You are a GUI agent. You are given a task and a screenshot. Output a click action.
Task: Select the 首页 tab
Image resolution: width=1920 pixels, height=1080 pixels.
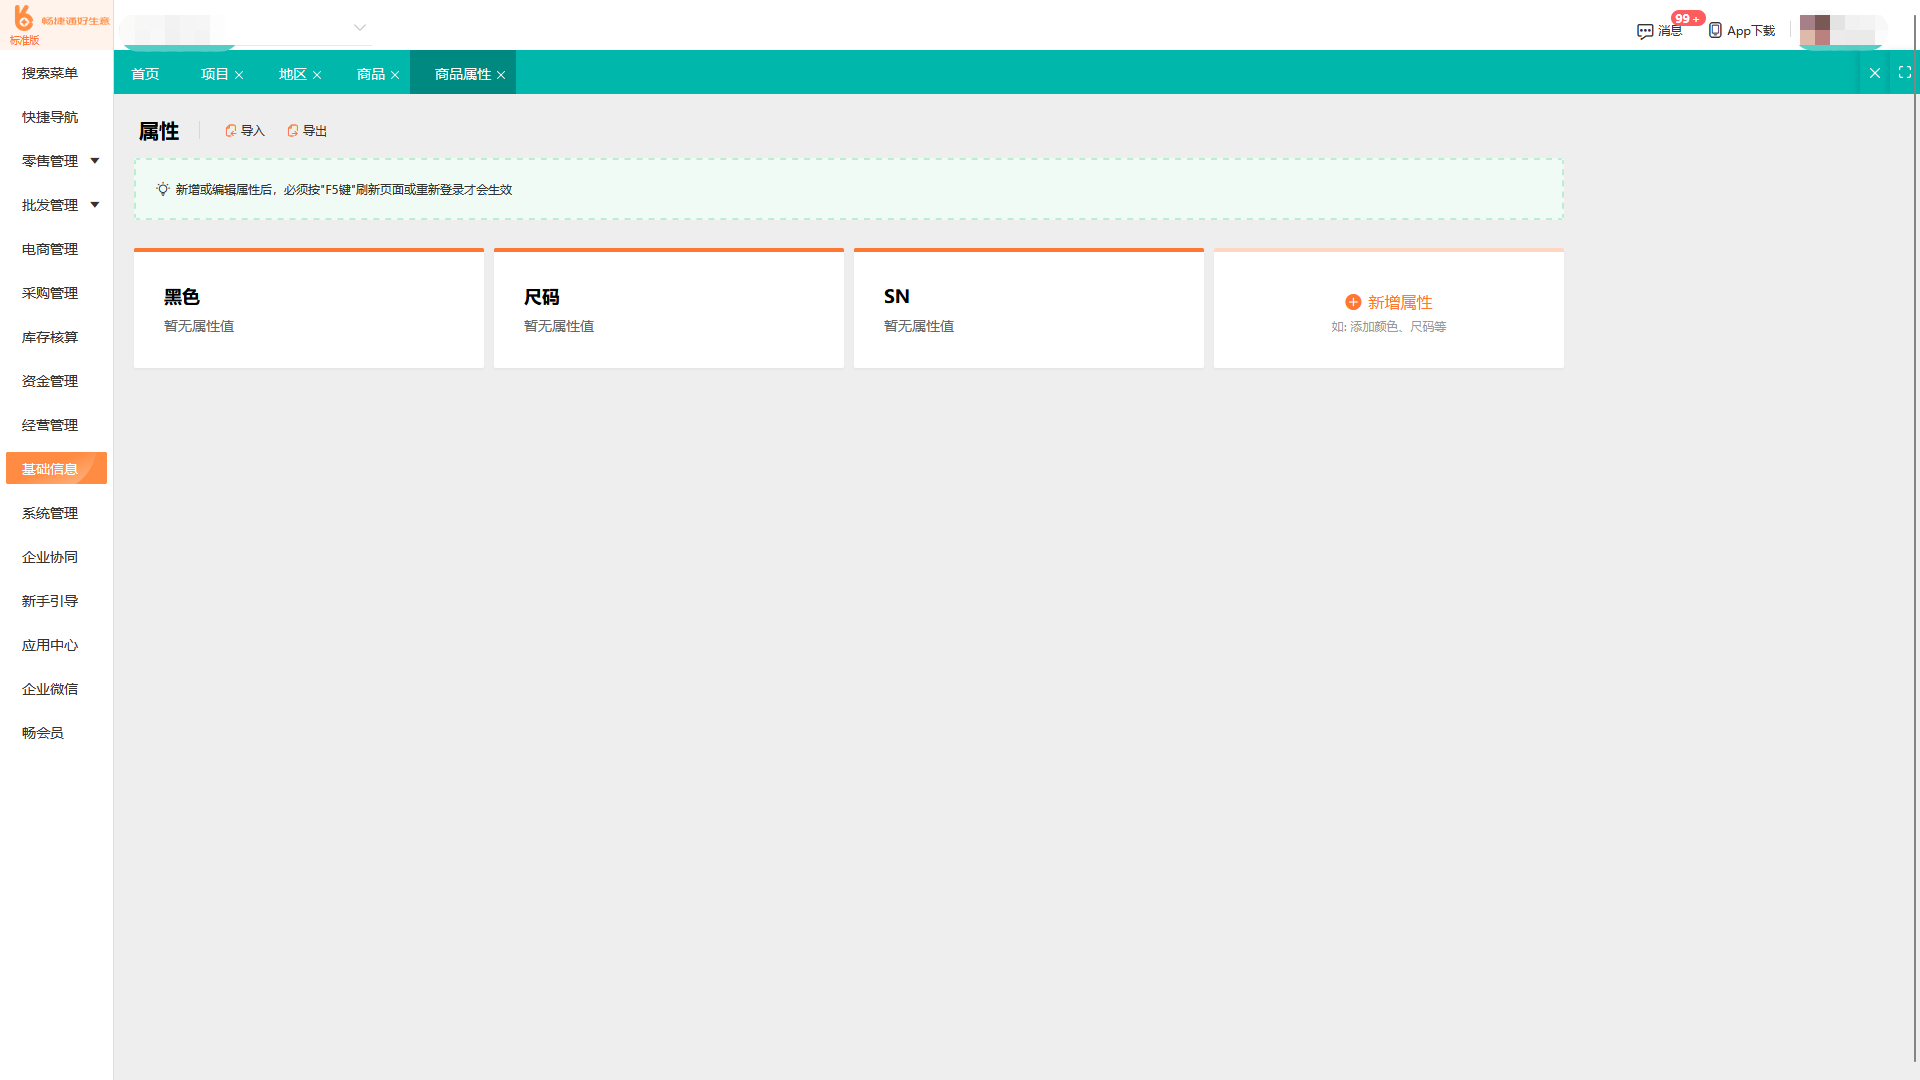[x=145, y=74]
